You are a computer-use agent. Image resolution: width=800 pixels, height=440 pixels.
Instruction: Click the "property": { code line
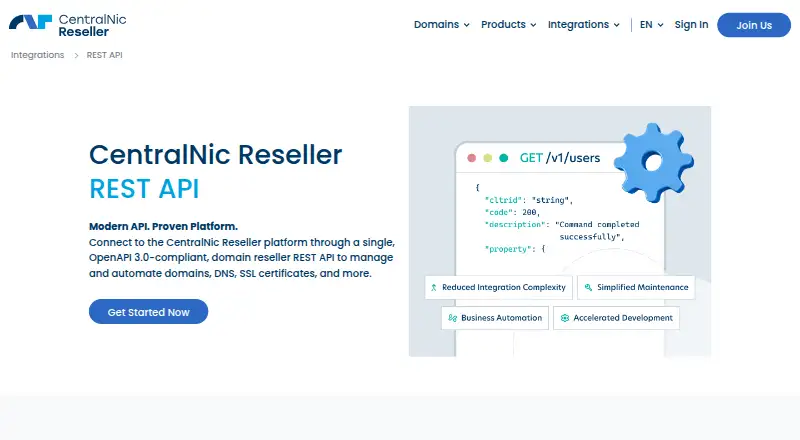pos(515,249)
